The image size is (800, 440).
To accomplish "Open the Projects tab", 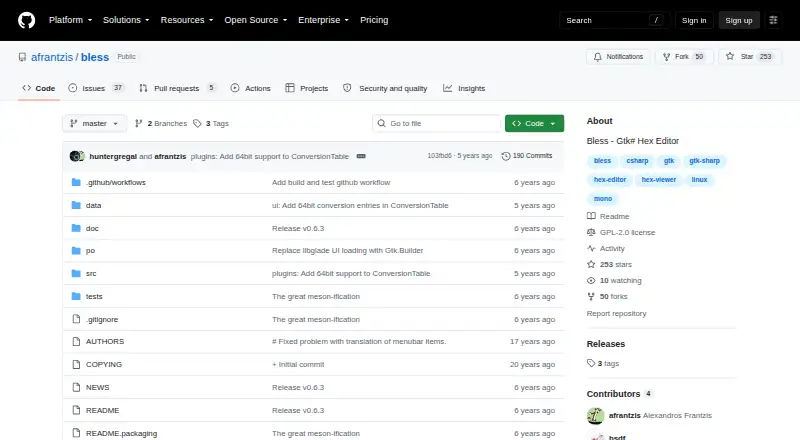I will (x=307, y=88).
